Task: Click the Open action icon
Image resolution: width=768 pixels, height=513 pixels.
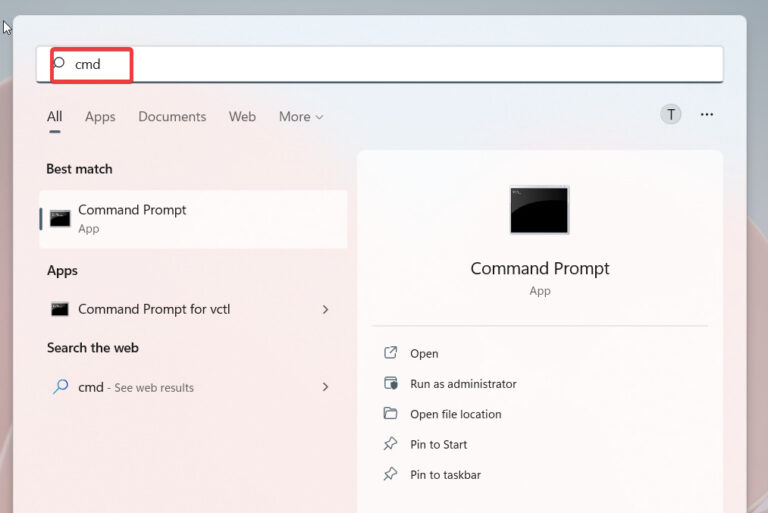Action: [x=390, y=352]
